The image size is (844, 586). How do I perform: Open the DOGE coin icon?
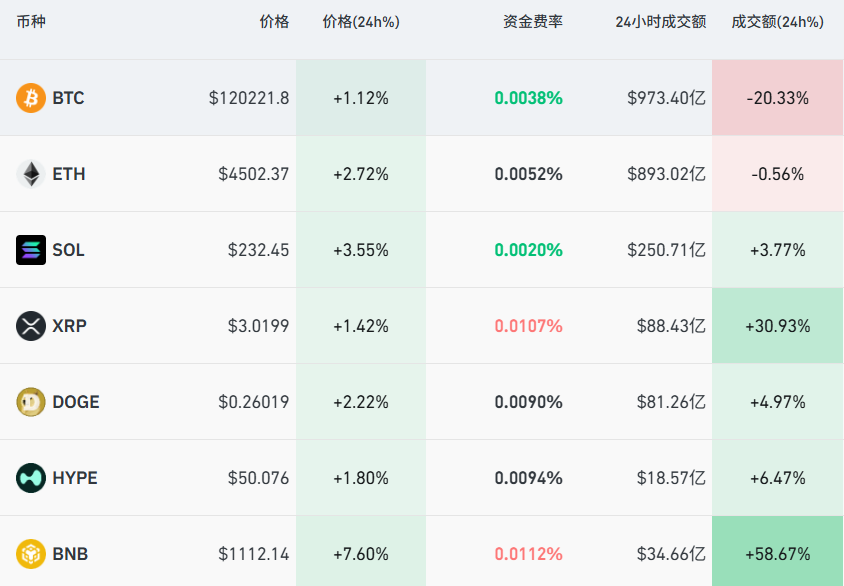31,402
